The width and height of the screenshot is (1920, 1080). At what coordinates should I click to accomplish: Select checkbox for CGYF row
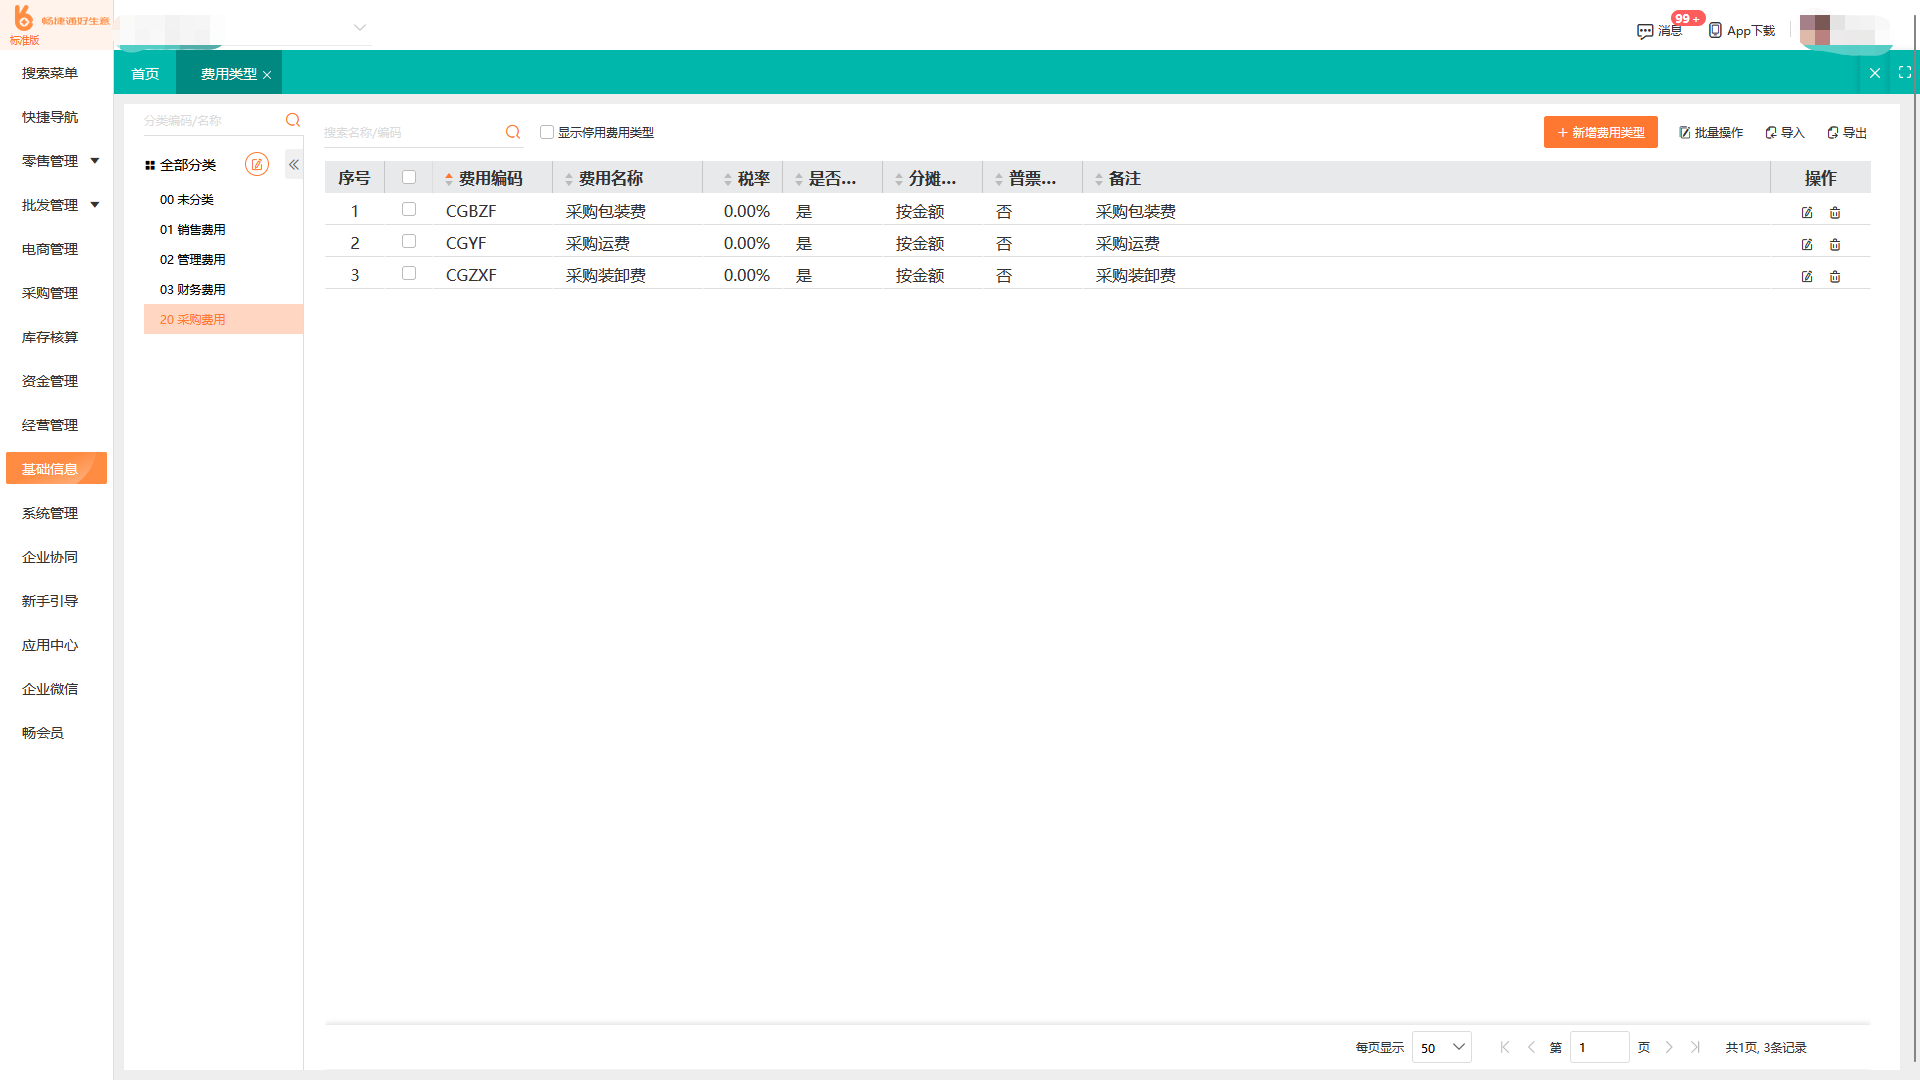(409, 243)
